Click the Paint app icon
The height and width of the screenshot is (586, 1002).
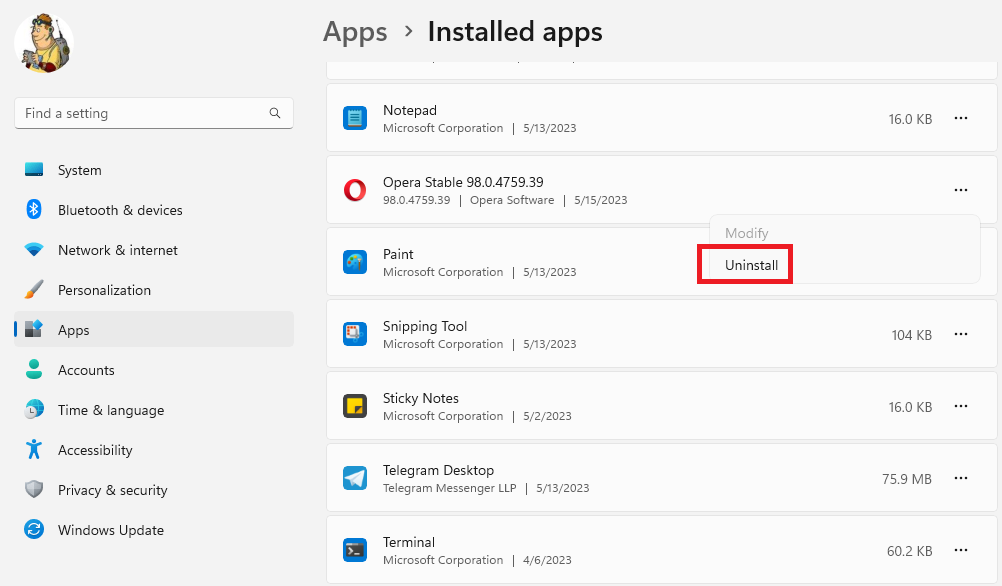[355, 262]
